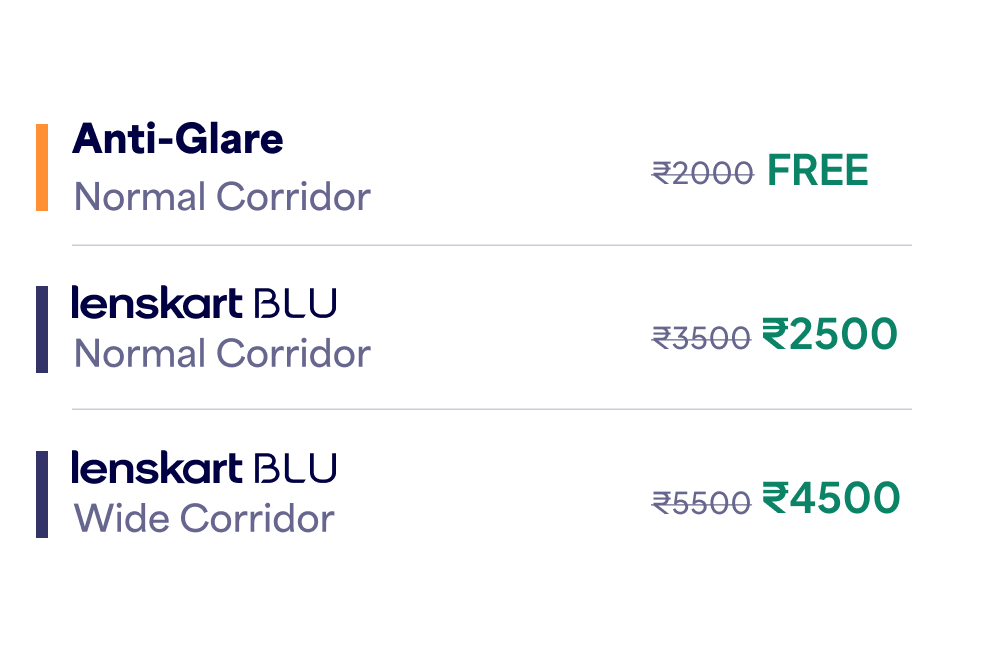The height and width of the screenshot is (656, 984).
Task: Click the rupee symbol in green ₹4500
Action: tap(776, 499)
